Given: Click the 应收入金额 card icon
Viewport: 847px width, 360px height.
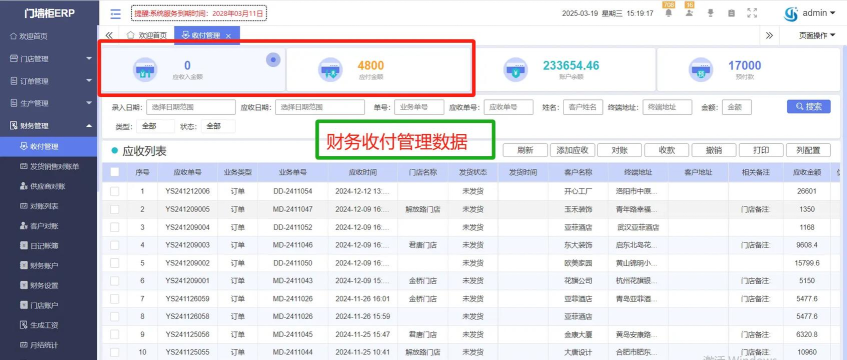Looking at the screenshot, I should [145, 70].
